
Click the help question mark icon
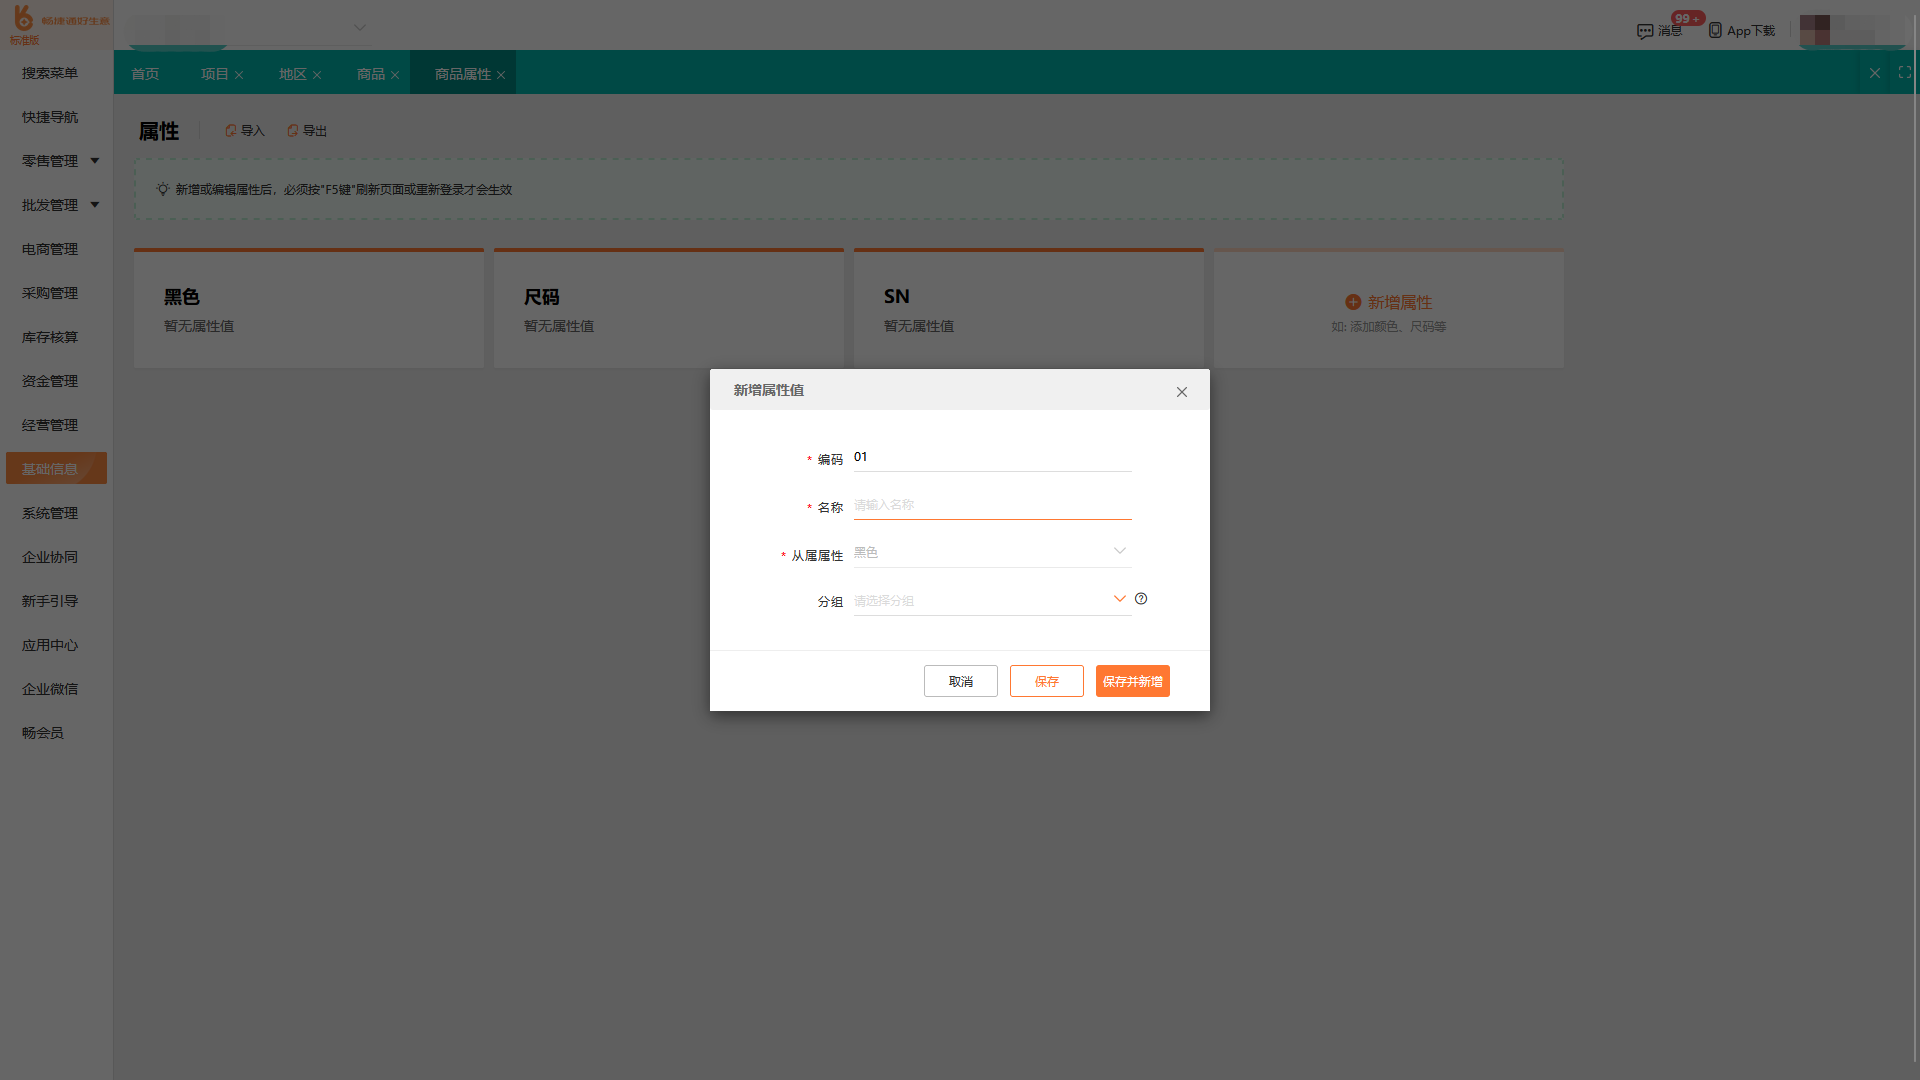(1141, 599)
